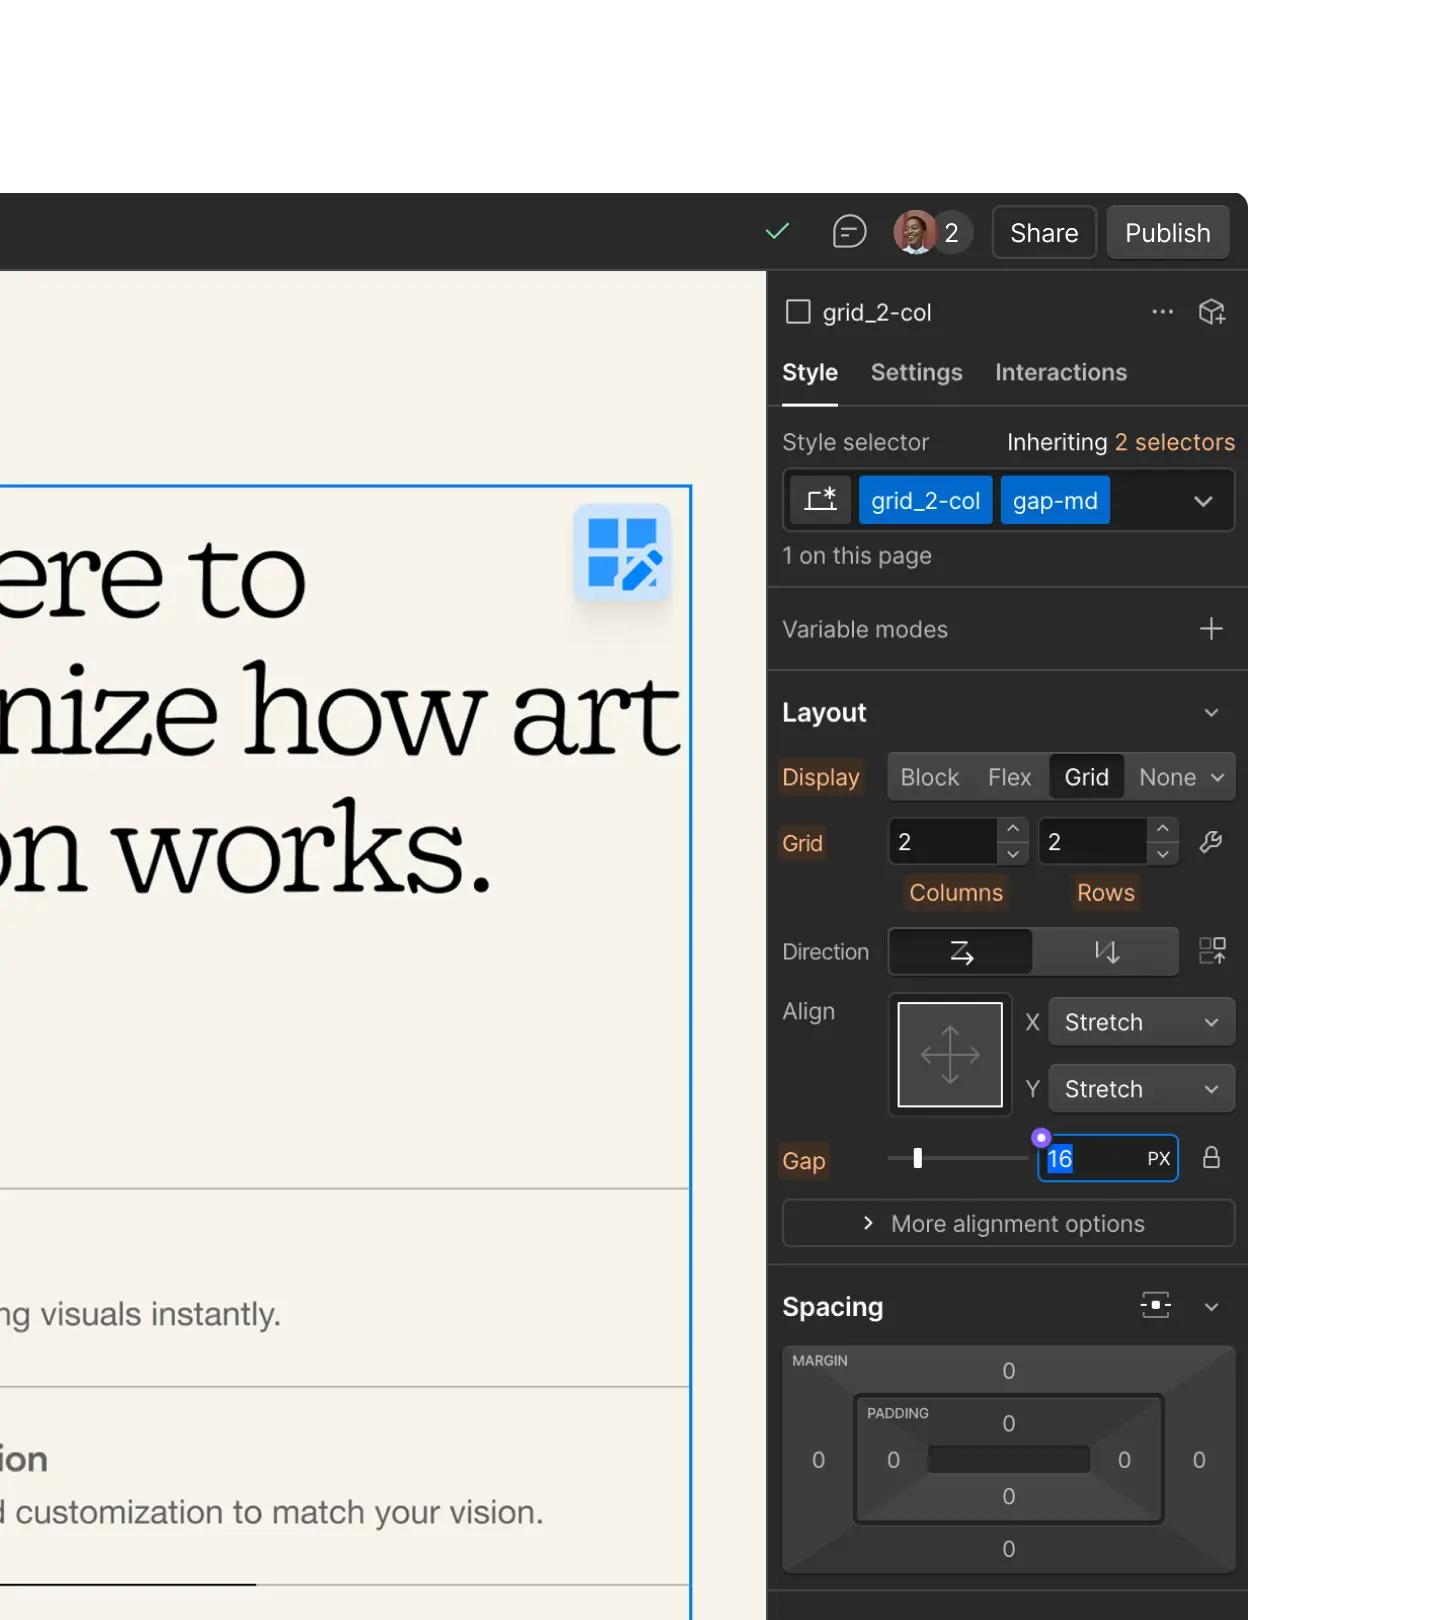Viewport: 1440px width, 1620px height.
Task: Switch to the Interactions tab
Action: pyautogui.click(x=1060, y=372)
